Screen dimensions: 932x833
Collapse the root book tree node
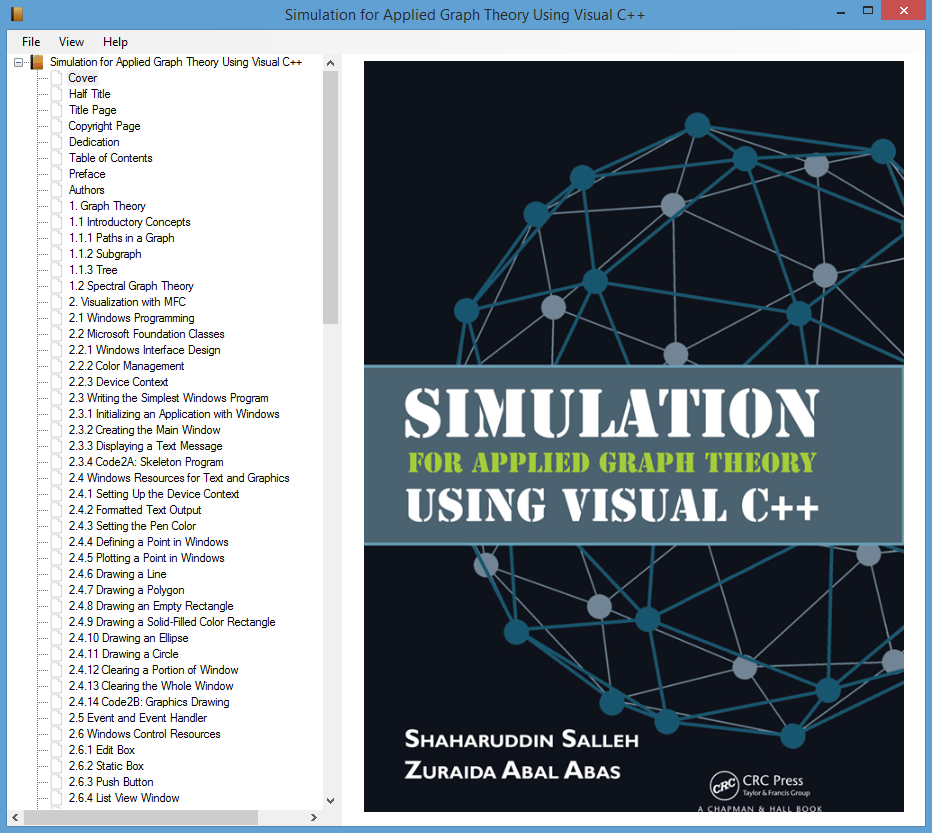[x=19, y=62]
